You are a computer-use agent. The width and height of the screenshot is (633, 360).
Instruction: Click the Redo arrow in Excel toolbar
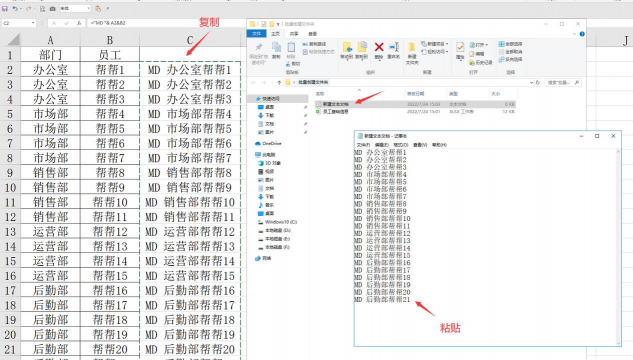pyautogui.click(x=28, y=8)
